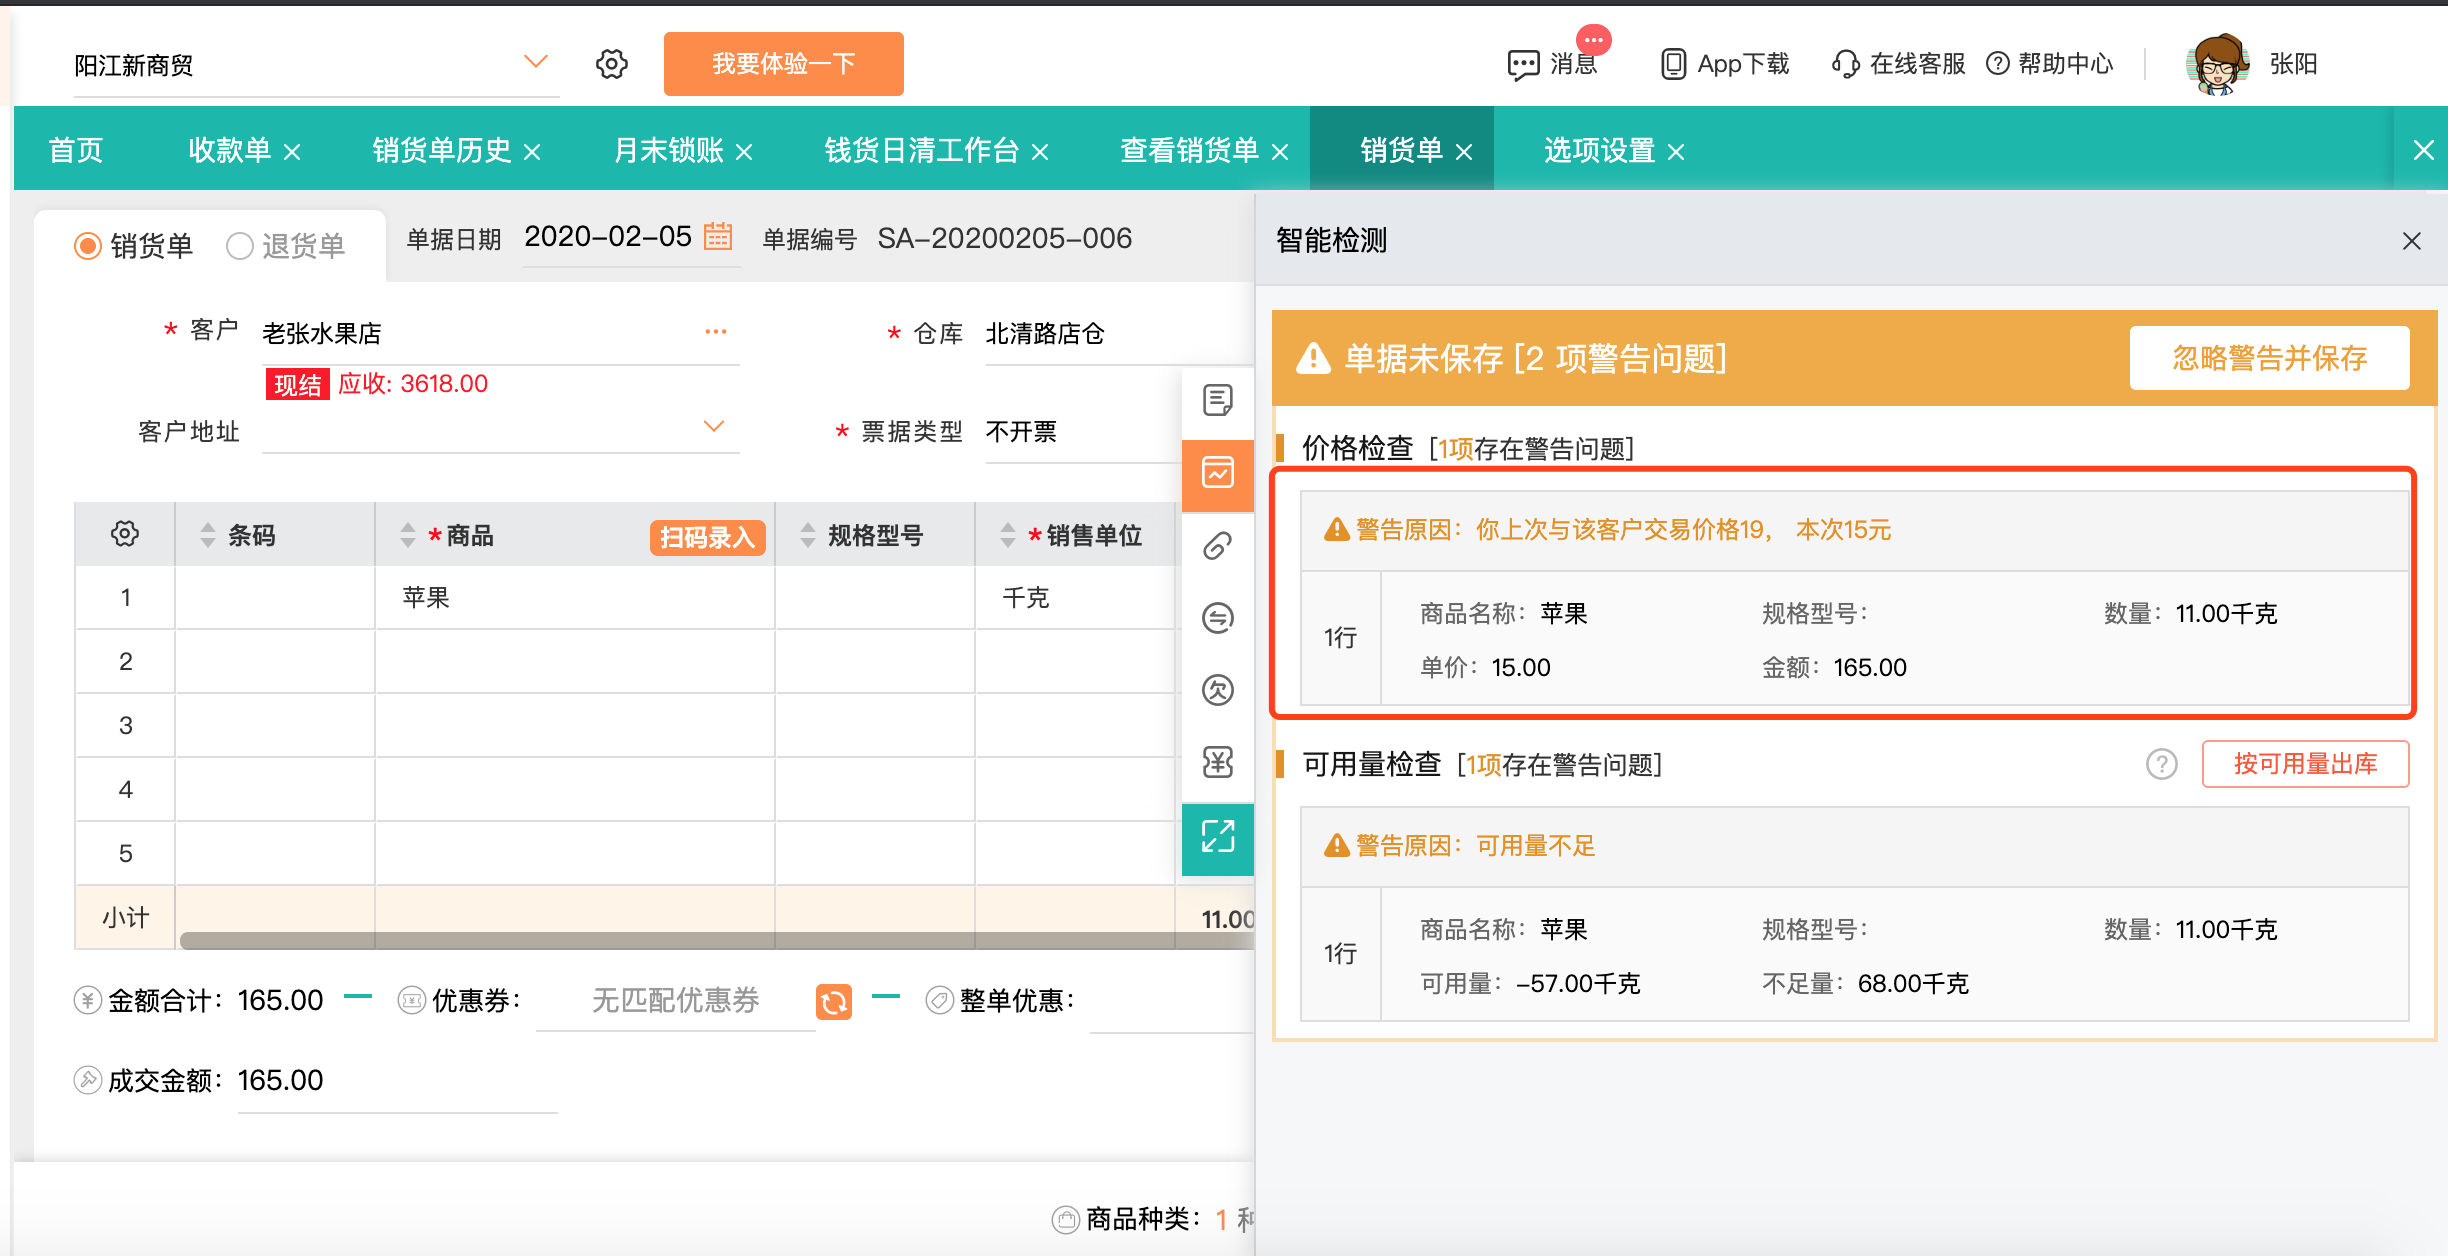Click the settings gear icon

click(x=610, y=62)
